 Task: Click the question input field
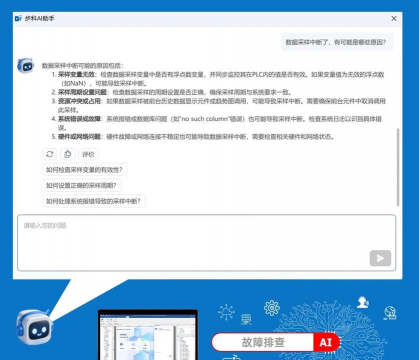207,243
